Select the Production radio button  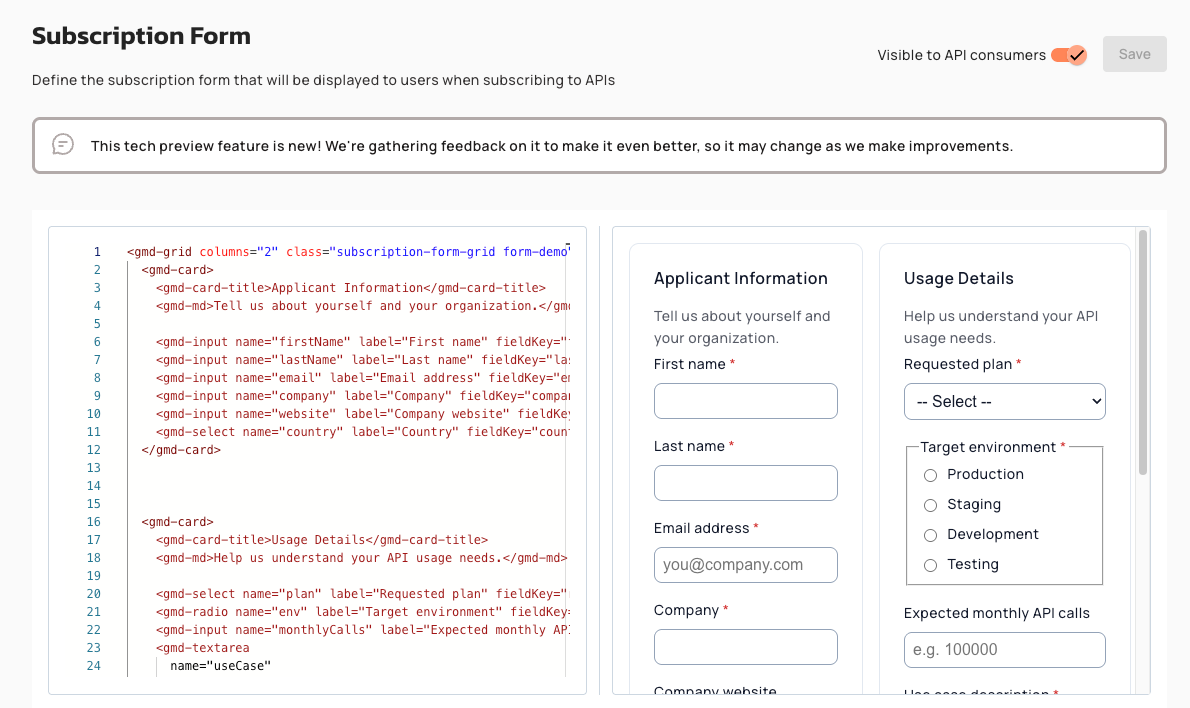(x=930, y=475)
